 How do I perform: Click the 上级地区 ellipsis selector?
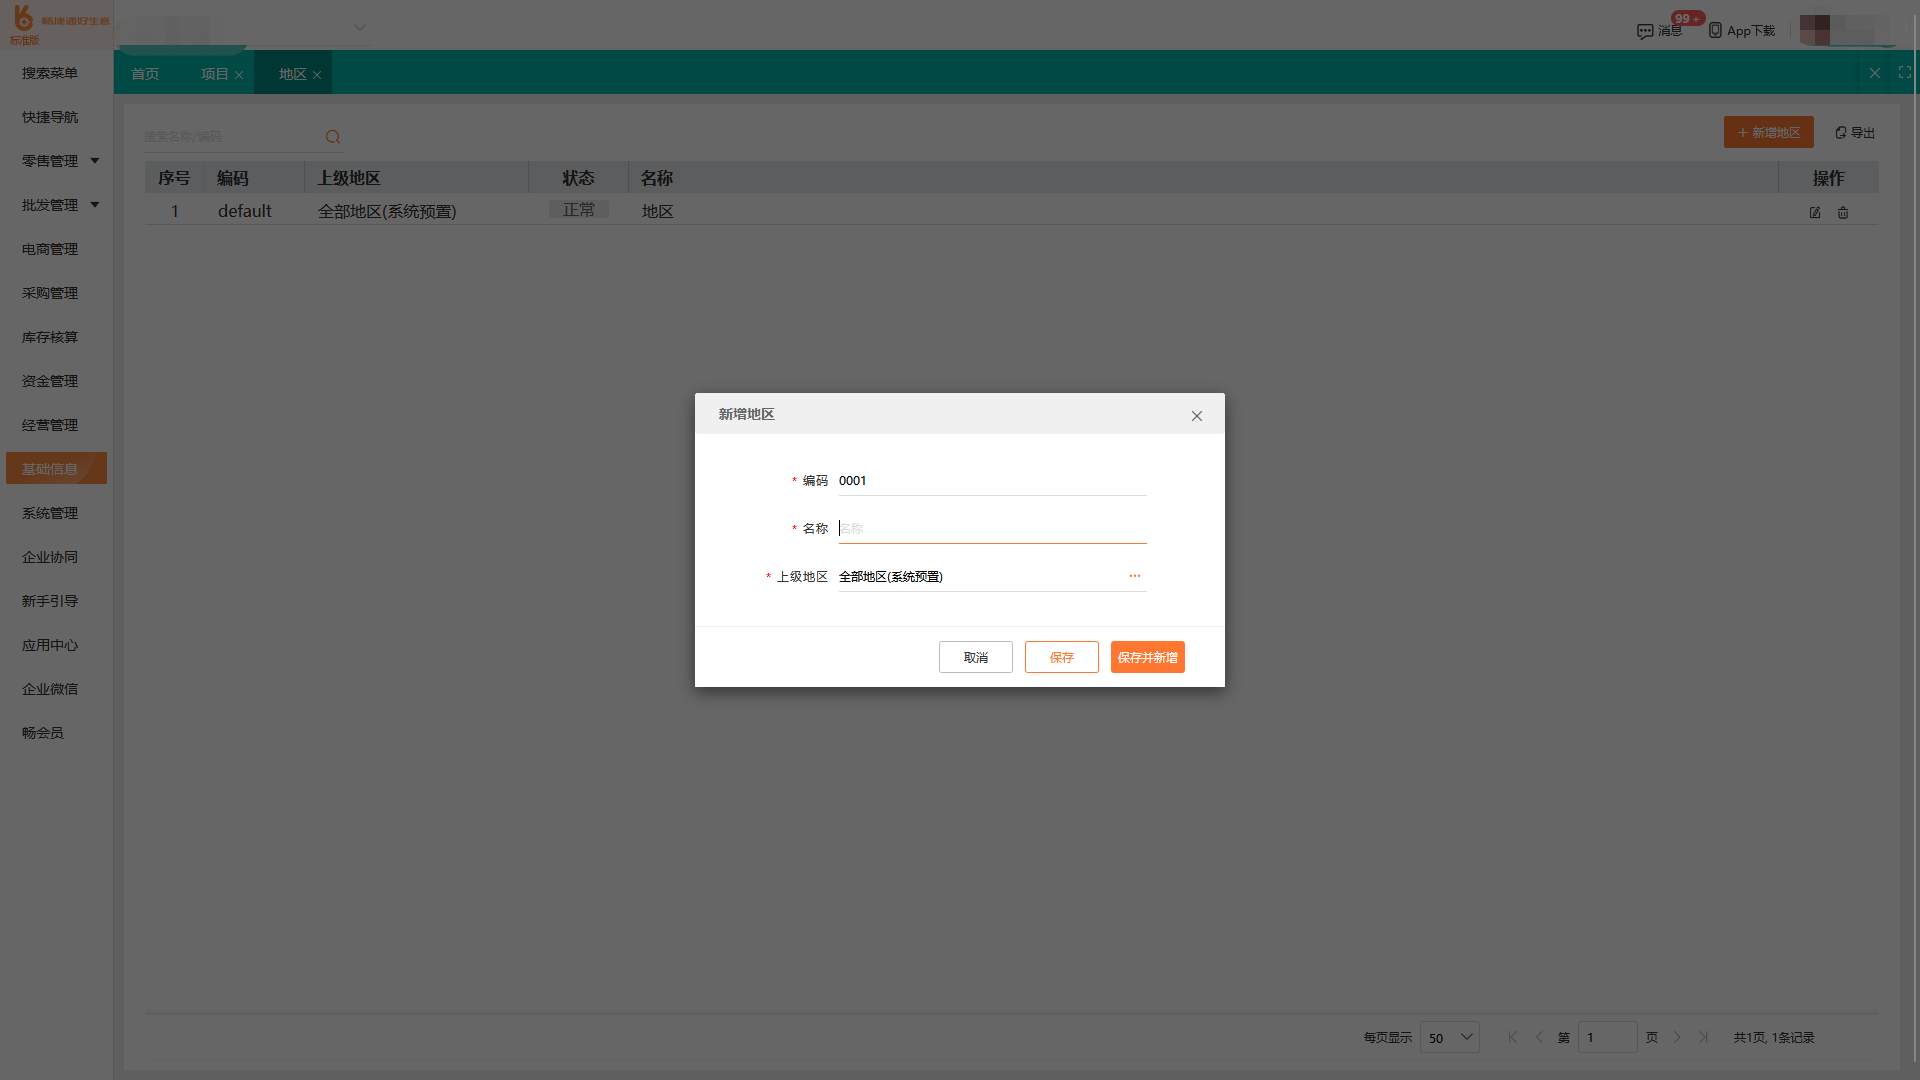tap(1134, 576)
